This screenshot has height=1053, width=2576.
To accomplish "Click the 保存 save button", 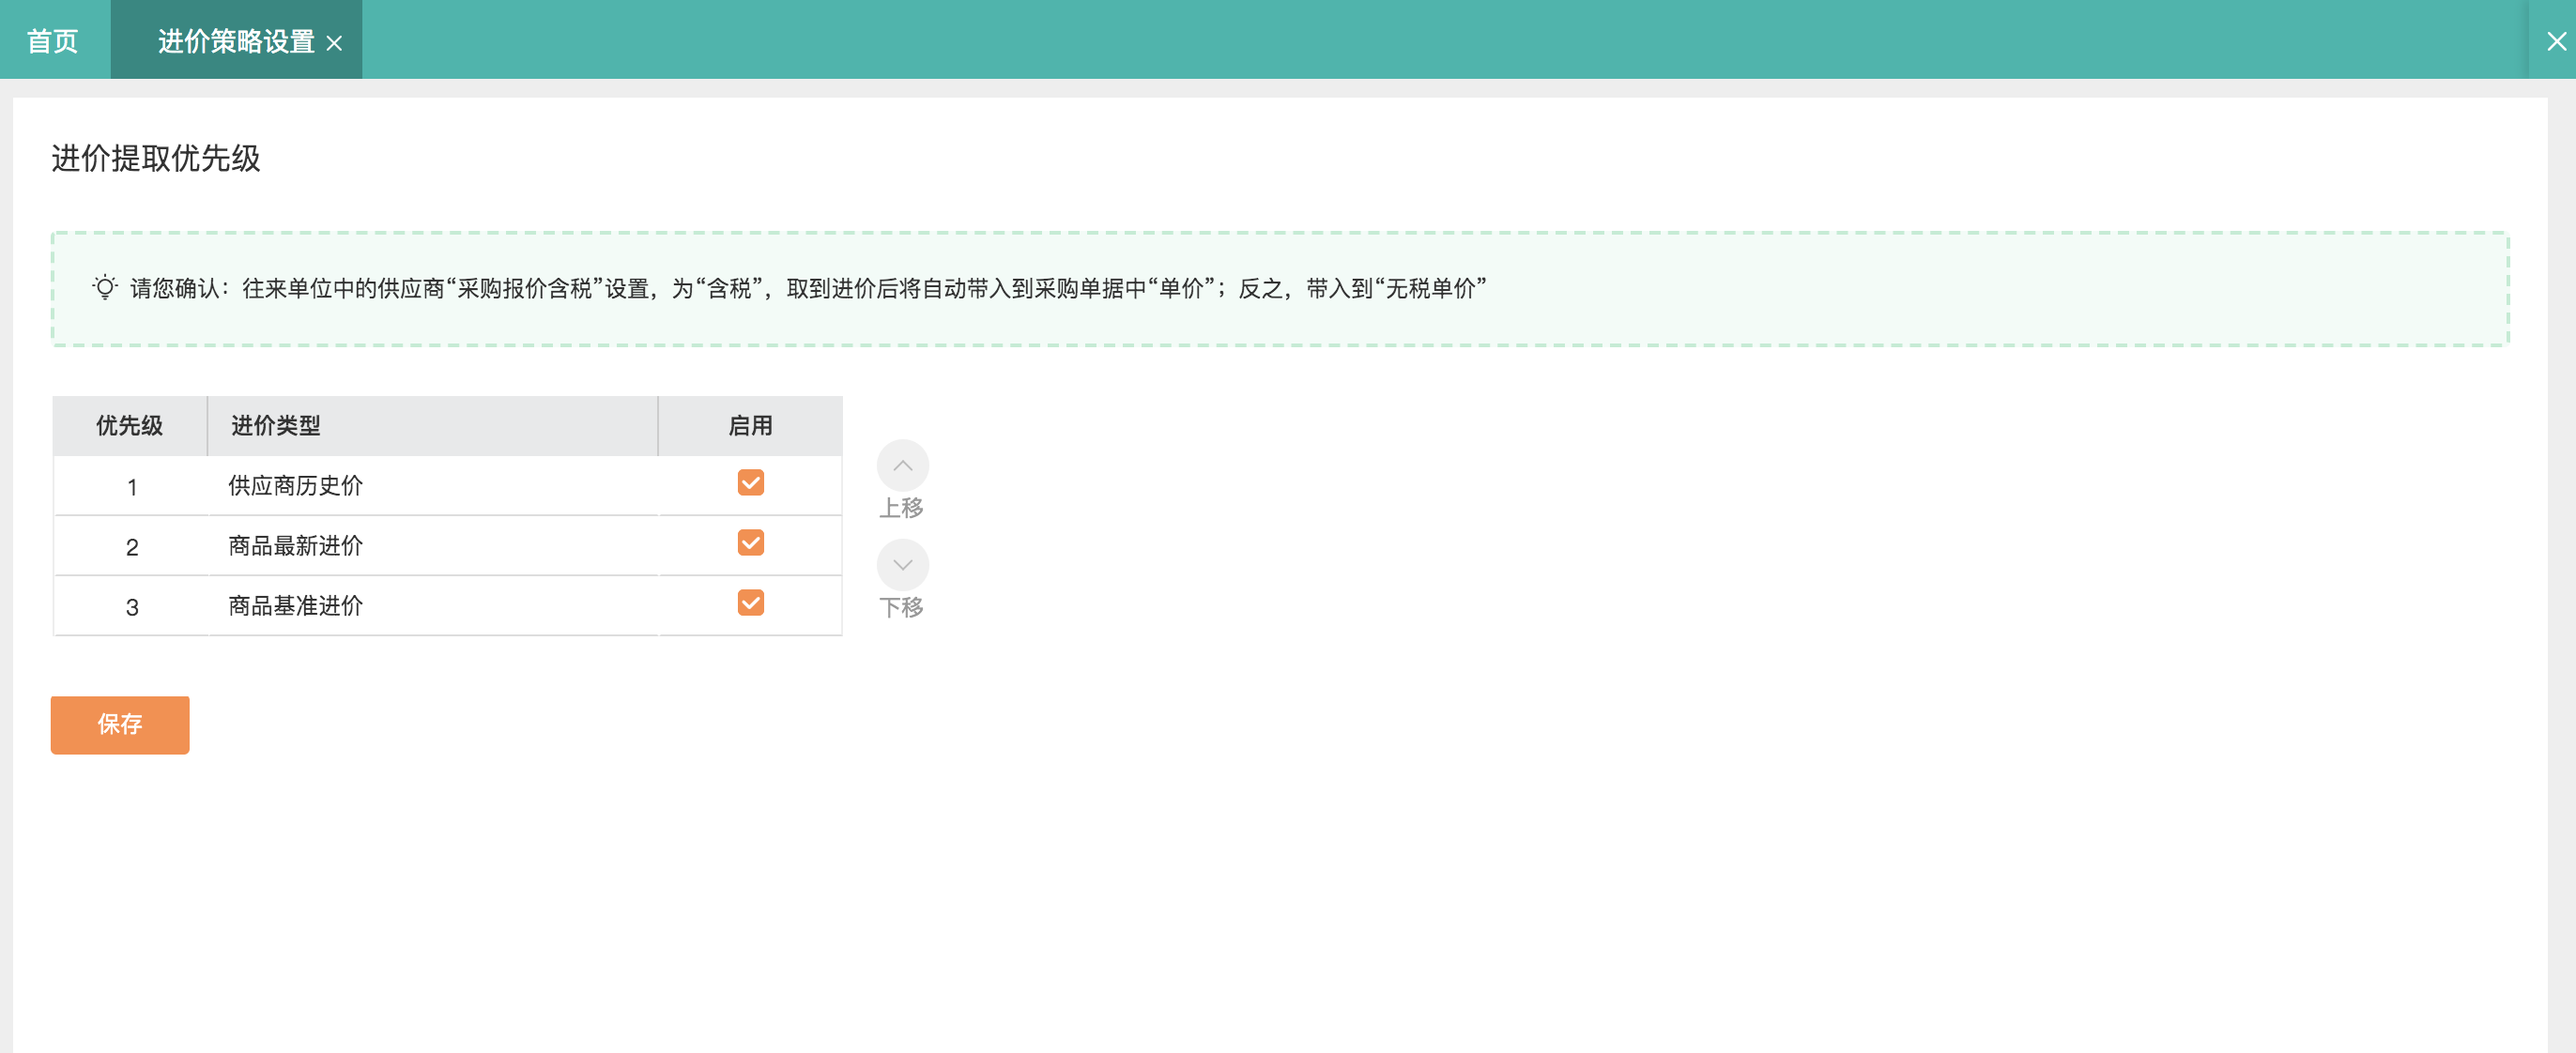I will click(x=120, y=725).
